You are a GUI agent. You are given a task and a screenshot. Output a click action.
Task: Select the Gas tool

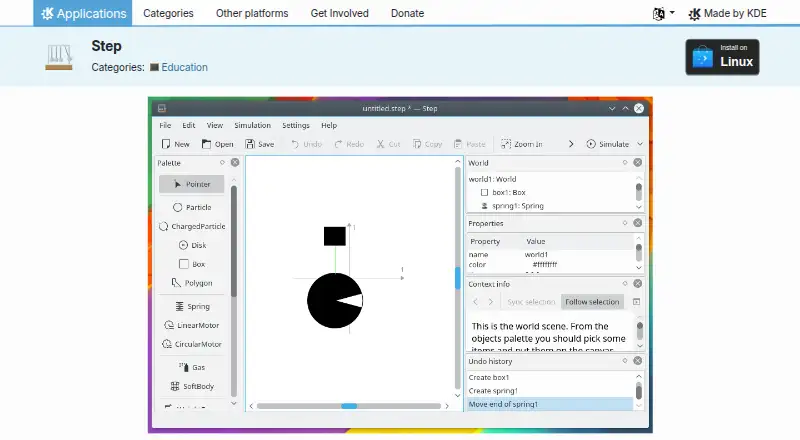[x=192, y=367]
